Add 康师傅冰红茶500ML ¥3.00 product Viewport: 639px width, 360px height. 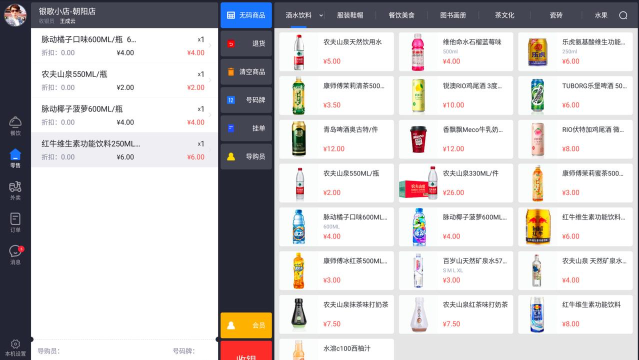336,271
